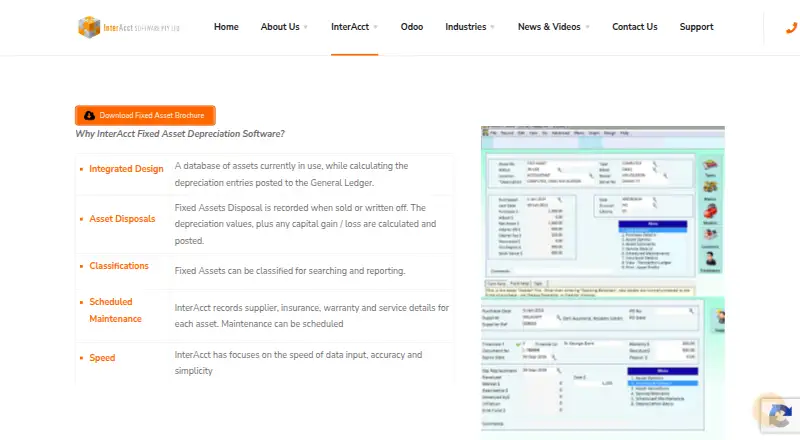Select the Classifications feature heading
Image resolution: width=800 pixels, height=440 pixels.
pyautogui.click(x=119, y=266)
